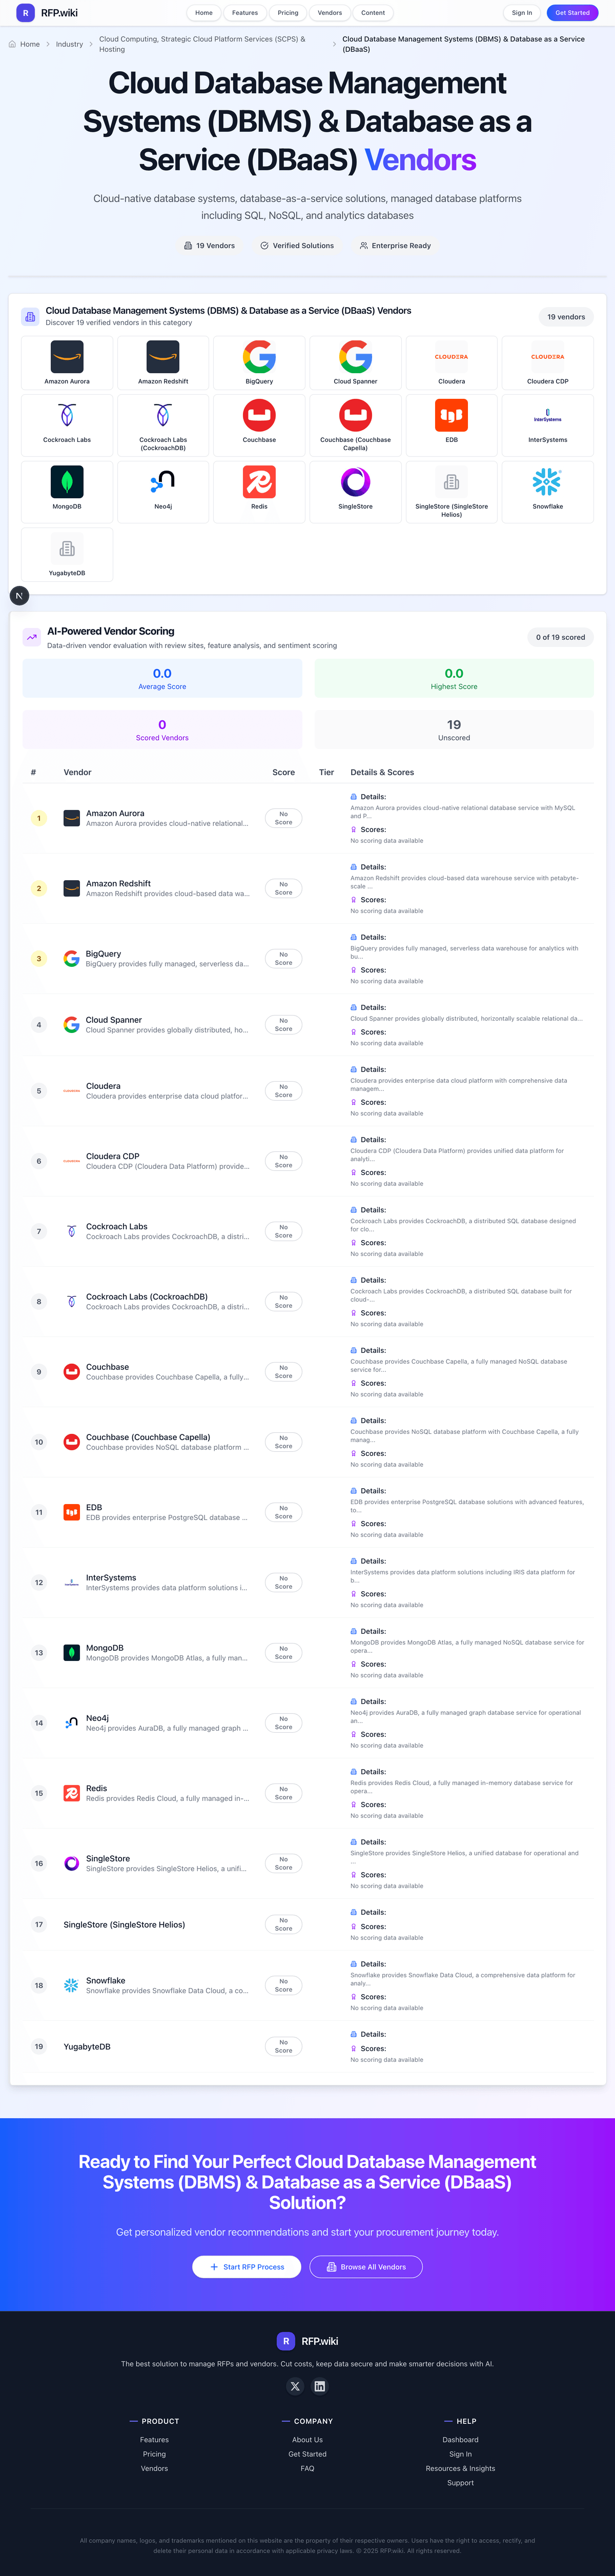Click the Get Started button
Viewport: 615px width, 2576px height.
point(572,13)
